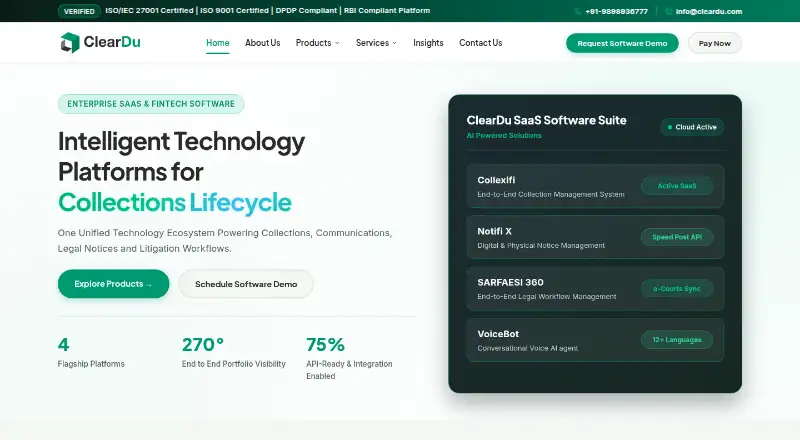Expand the Services dropdown chevron
The image size is (800, 440).
pos(394,43)
